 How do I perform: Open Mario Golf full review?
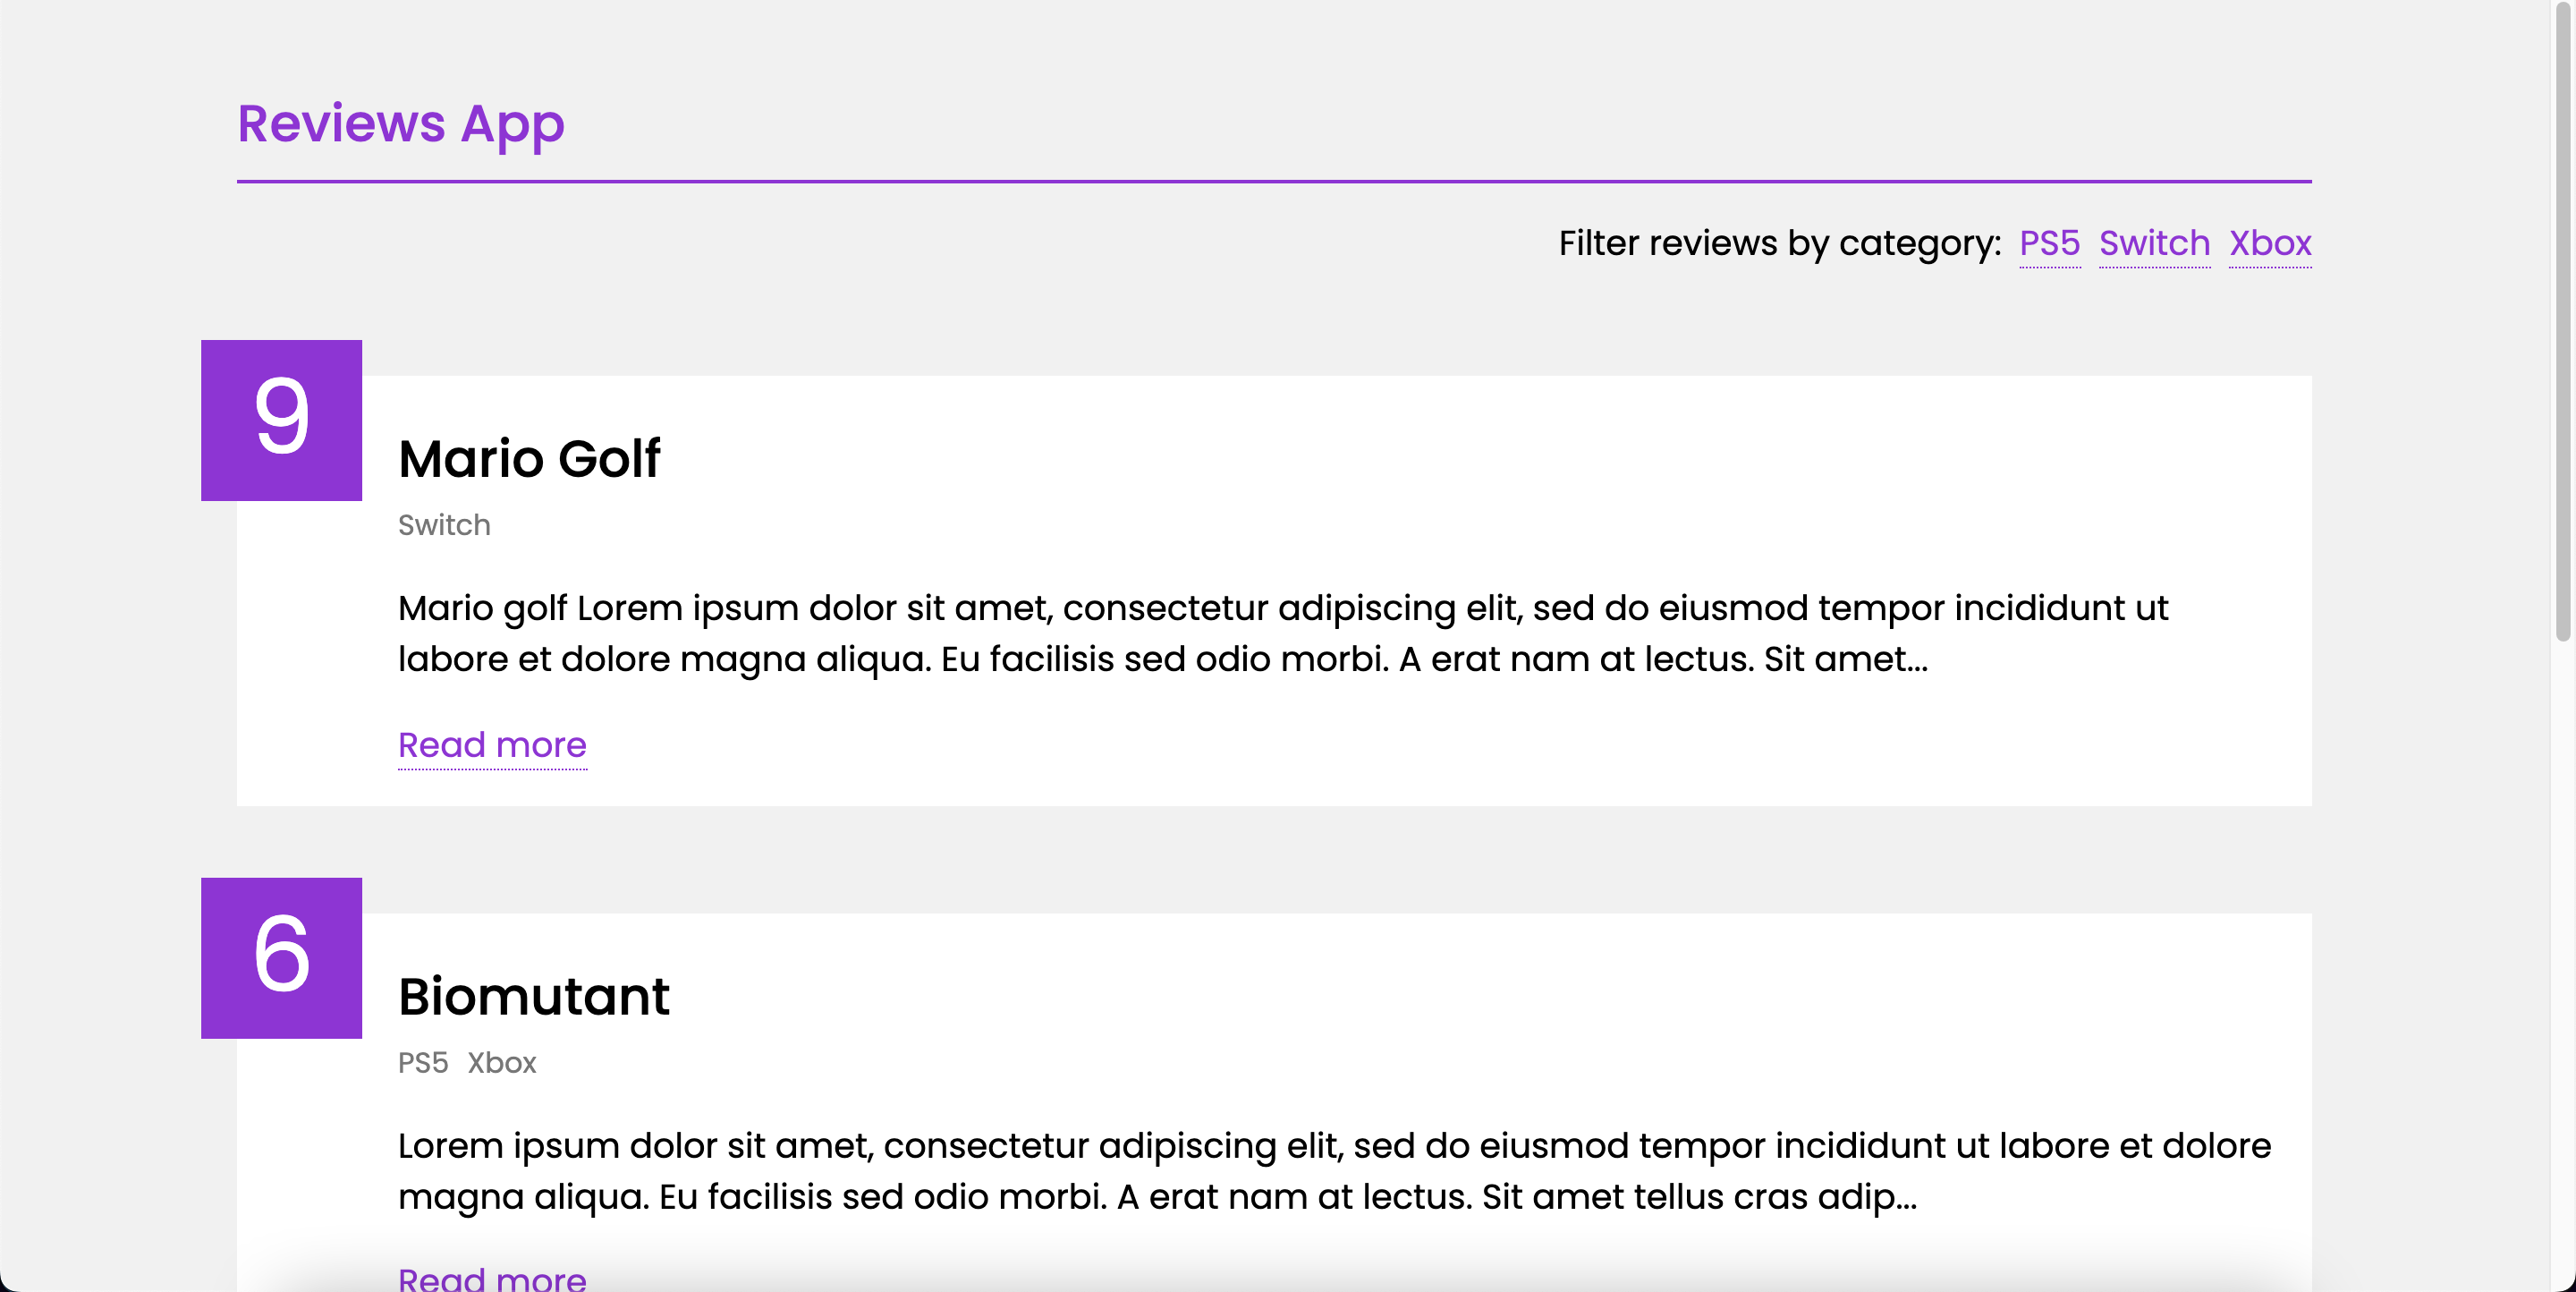pyautogui.click(x=491, y=745)
